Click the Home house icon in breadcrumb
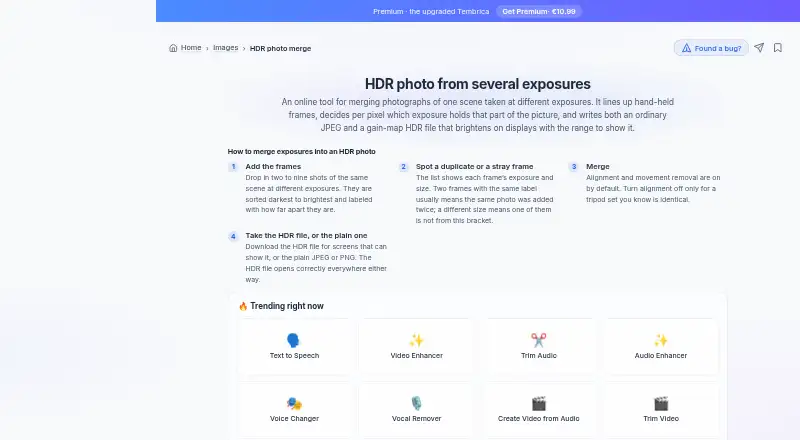Image resolution: width=800 pixels, height=440 pixels. coord(173,48)
